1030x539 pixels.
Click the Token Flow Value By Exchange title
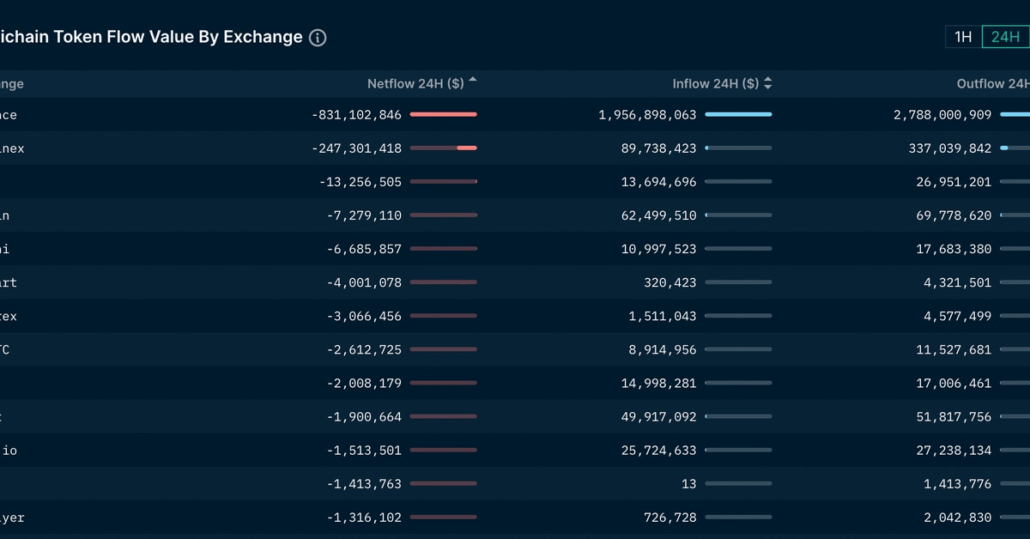[x=150, y=37]
